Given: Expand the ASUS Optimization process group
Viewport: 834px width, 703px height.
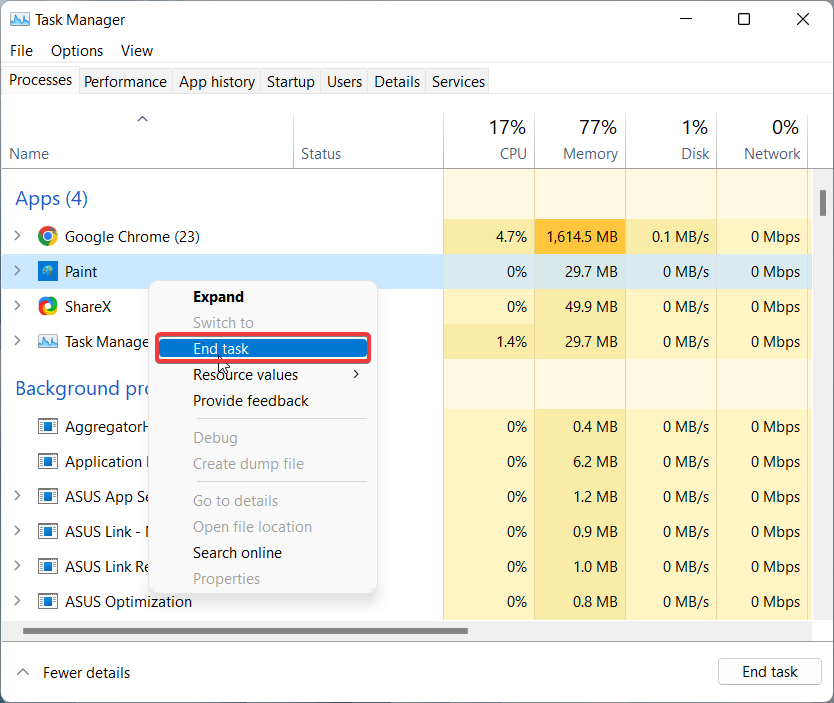Looking at the screenshot, I should pyautogui.click(x=16, y=602).
